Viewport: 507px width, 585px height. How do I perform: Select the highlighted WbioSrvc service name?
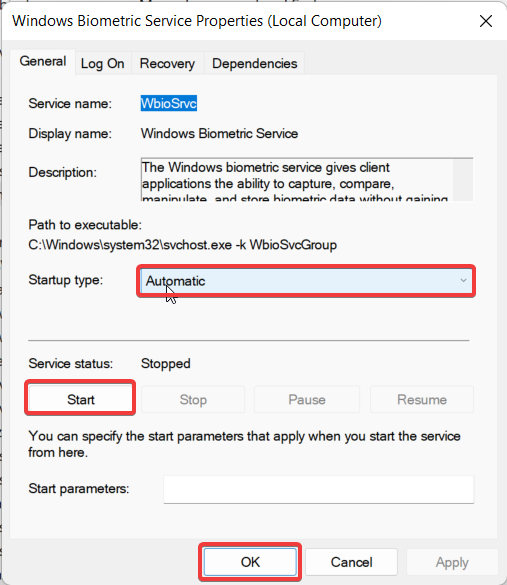point(169,103)
